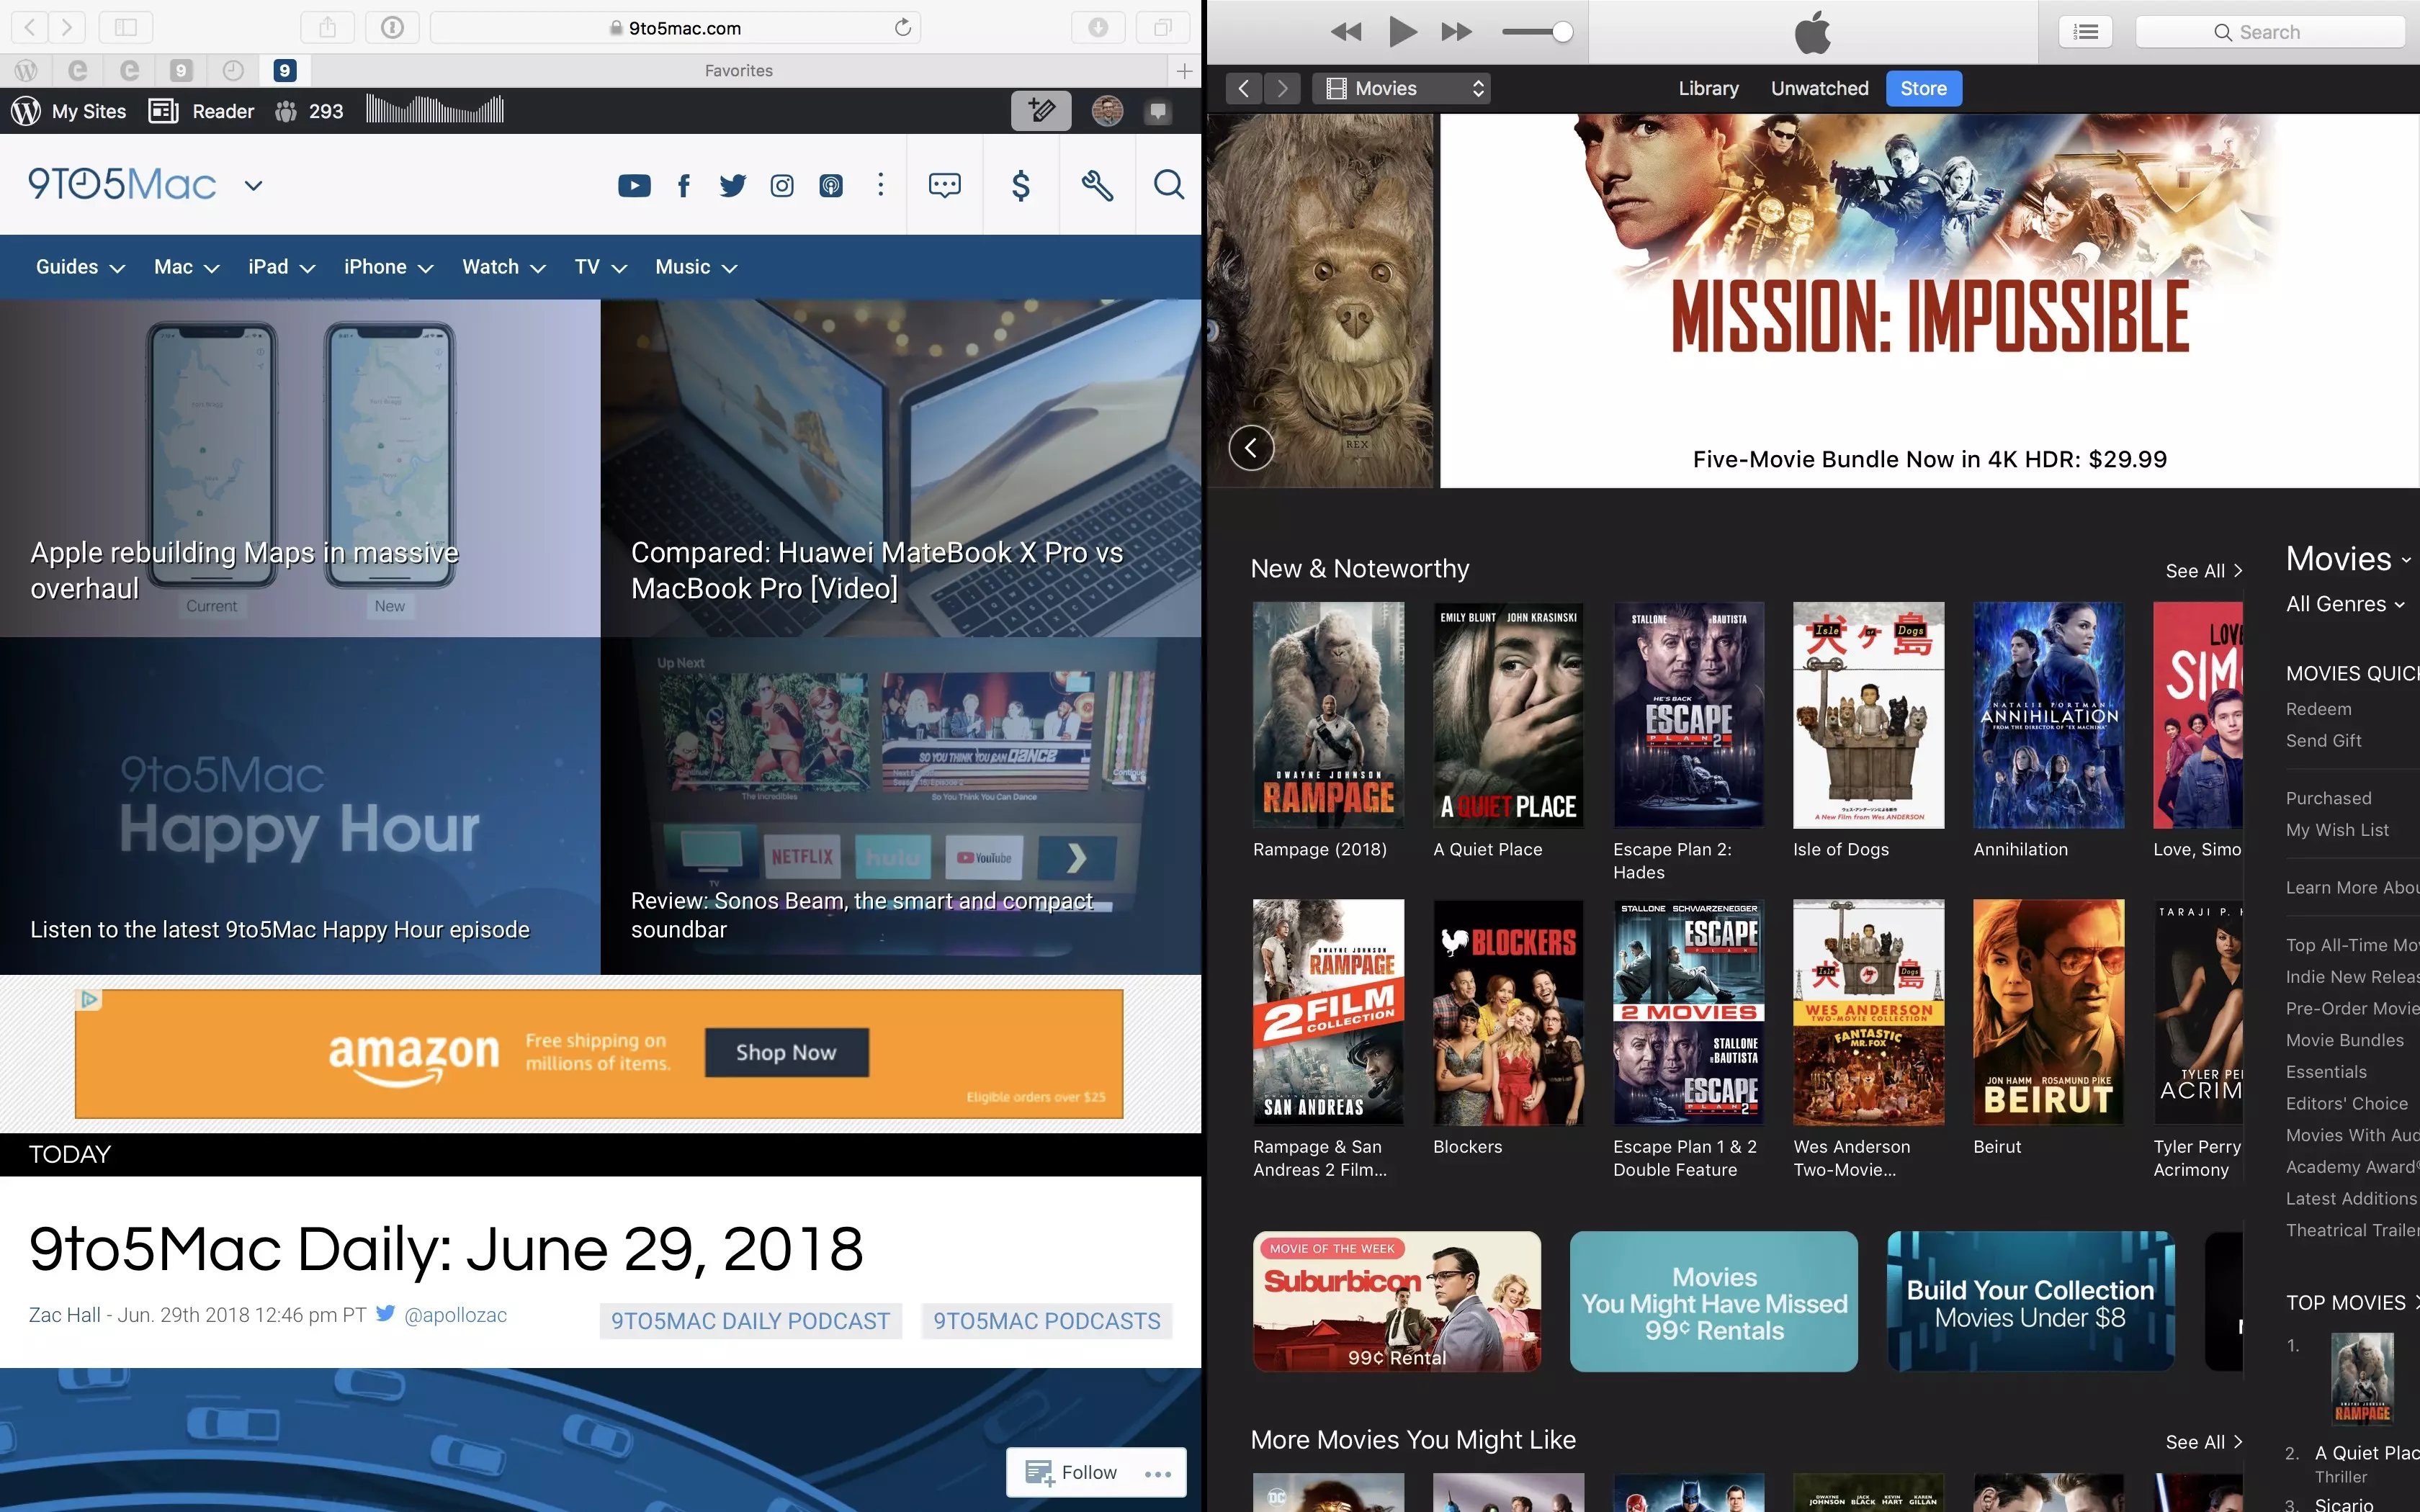
Task: Click the Apple logo in iTunes menu bar
Action: [x=1812, y=30]
